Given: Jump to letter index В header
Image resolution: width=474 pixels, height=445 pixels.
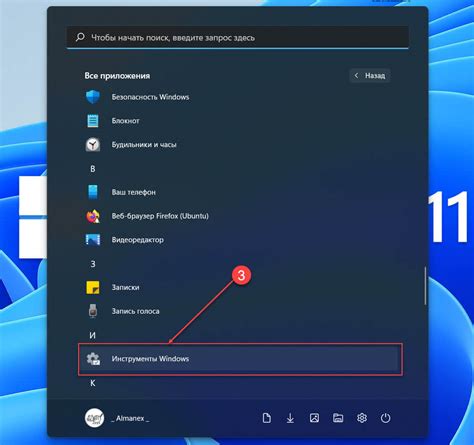Looking at the screenshot, I should click(x=93, y=169).
